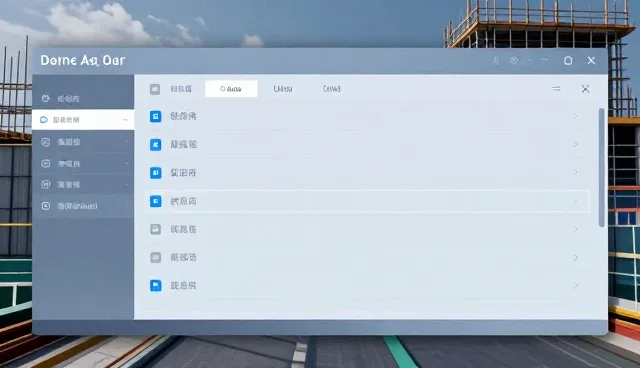640x368 pixels.
Task: Switch to the active white tab
Action: pos(231,89)
